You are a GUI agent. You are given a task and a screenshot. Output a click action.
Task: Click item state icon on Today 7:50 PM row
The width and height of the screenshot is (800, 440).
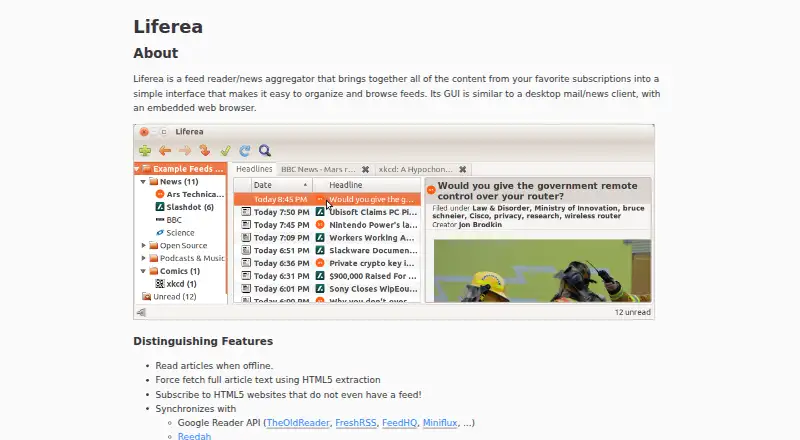(246, 212)
